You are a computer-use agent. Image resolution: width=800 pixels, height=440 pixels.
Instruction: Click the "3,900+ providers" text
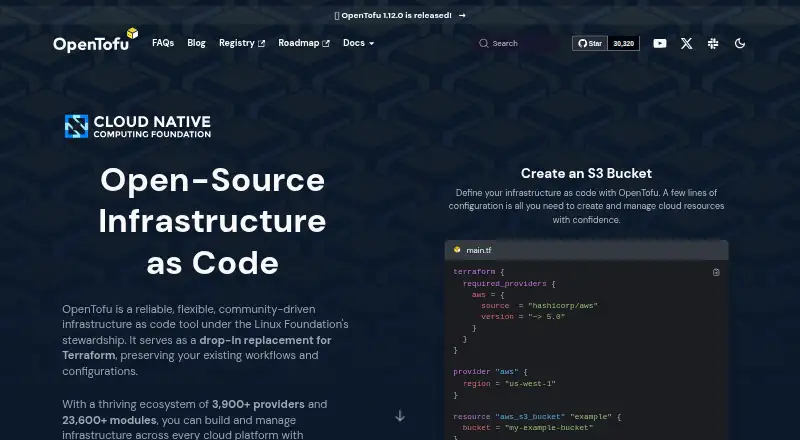(x=258, y=404)
